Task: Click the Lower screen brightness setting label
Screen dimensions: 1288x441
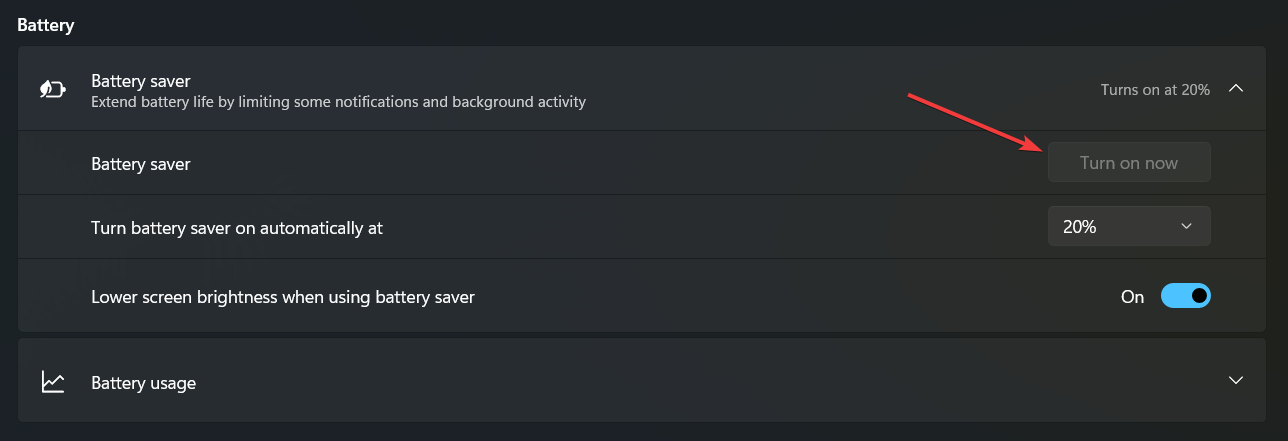Action: tap(282, 297)
